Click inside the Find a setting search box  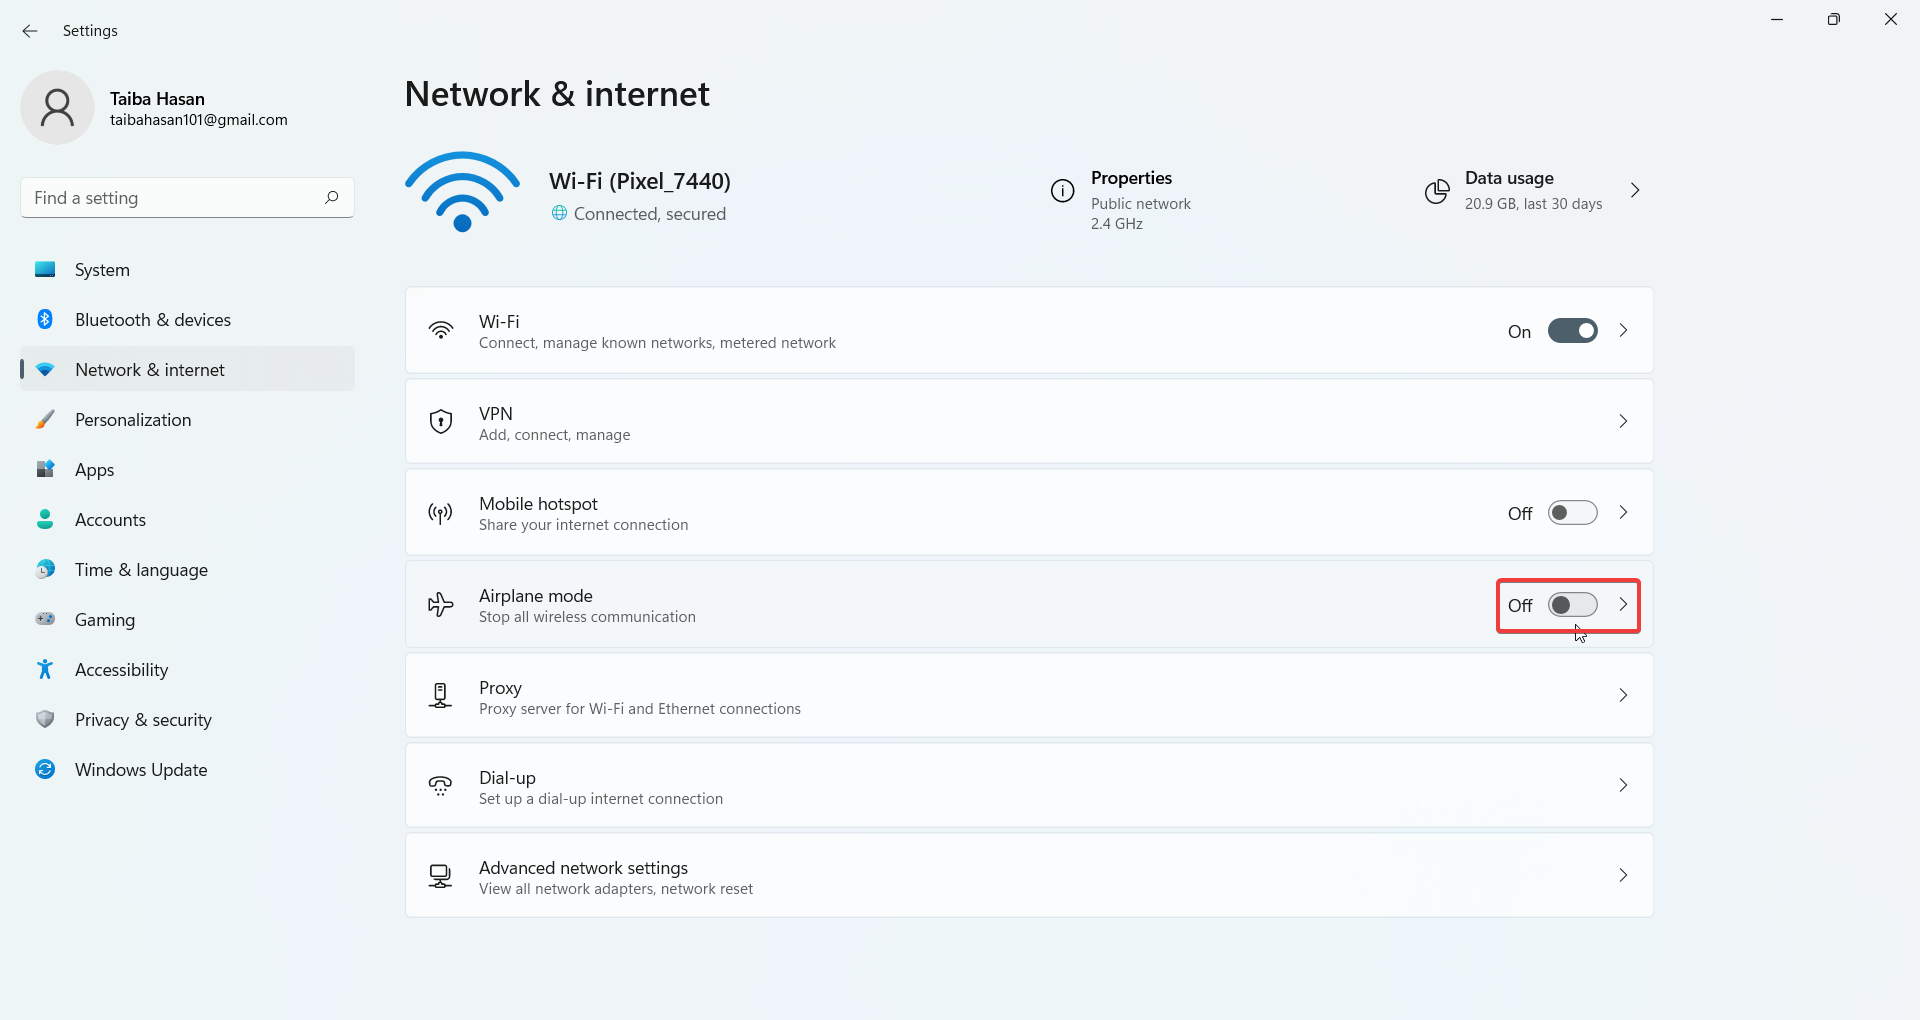pos(170,197)
